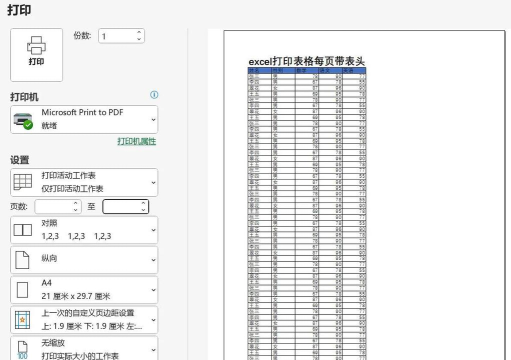Decrease copies with the down stepper arrow
Image resolution: width=511 pixels, height=360 pixels.
pos(139,39)
